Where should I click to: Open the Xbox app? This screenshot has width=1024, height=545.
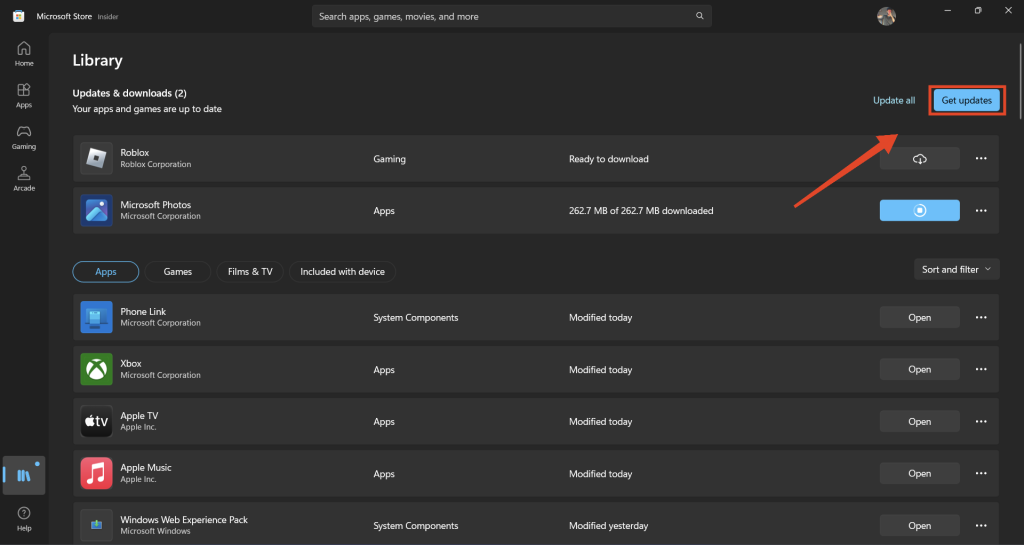[920, 369]
